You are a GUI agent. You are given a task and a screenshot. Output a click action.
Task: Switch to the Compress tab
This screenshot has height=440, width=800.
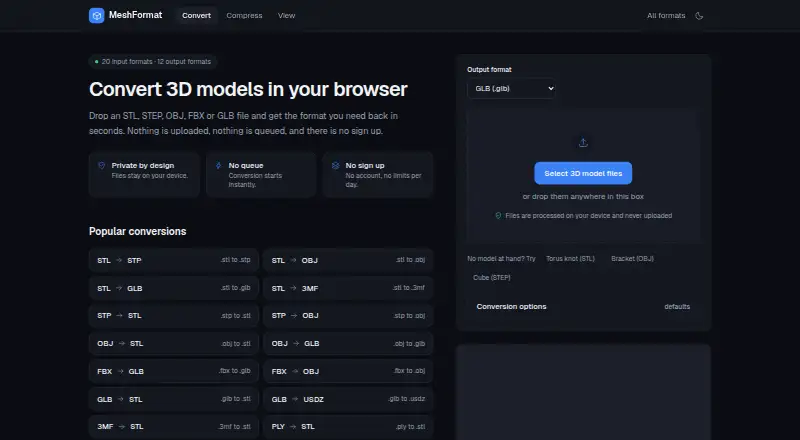pyautogui.click(x=244, y=15)
